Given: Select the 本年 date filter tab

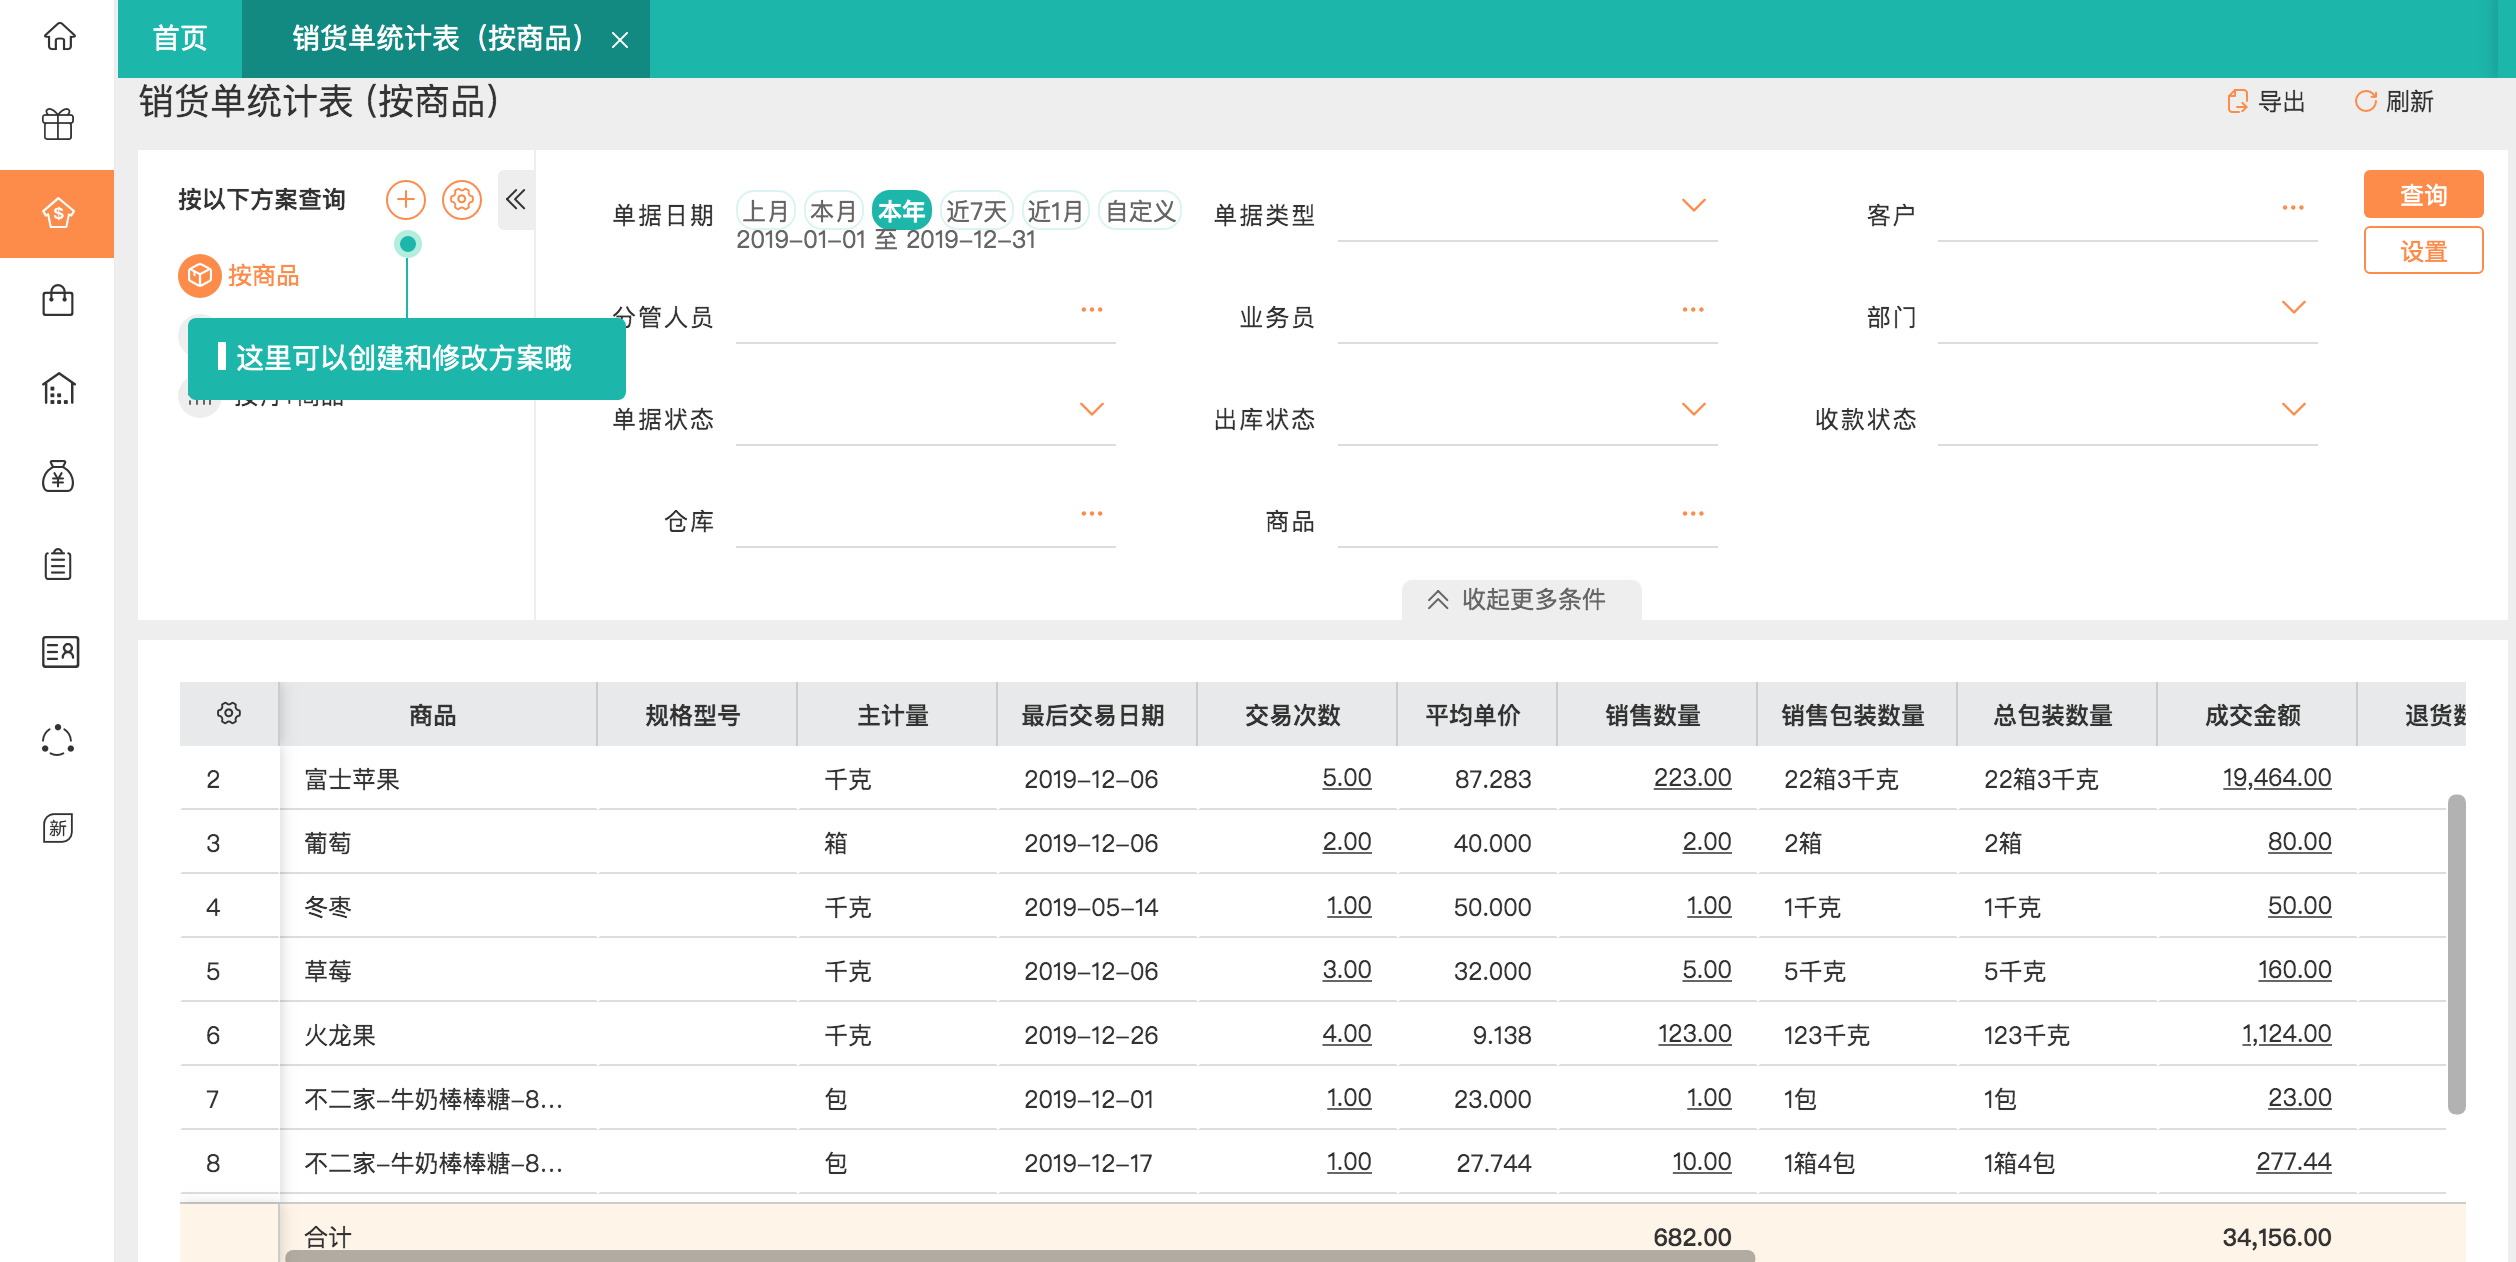Looking at the screenshot, I should click(x=901, y=209).
